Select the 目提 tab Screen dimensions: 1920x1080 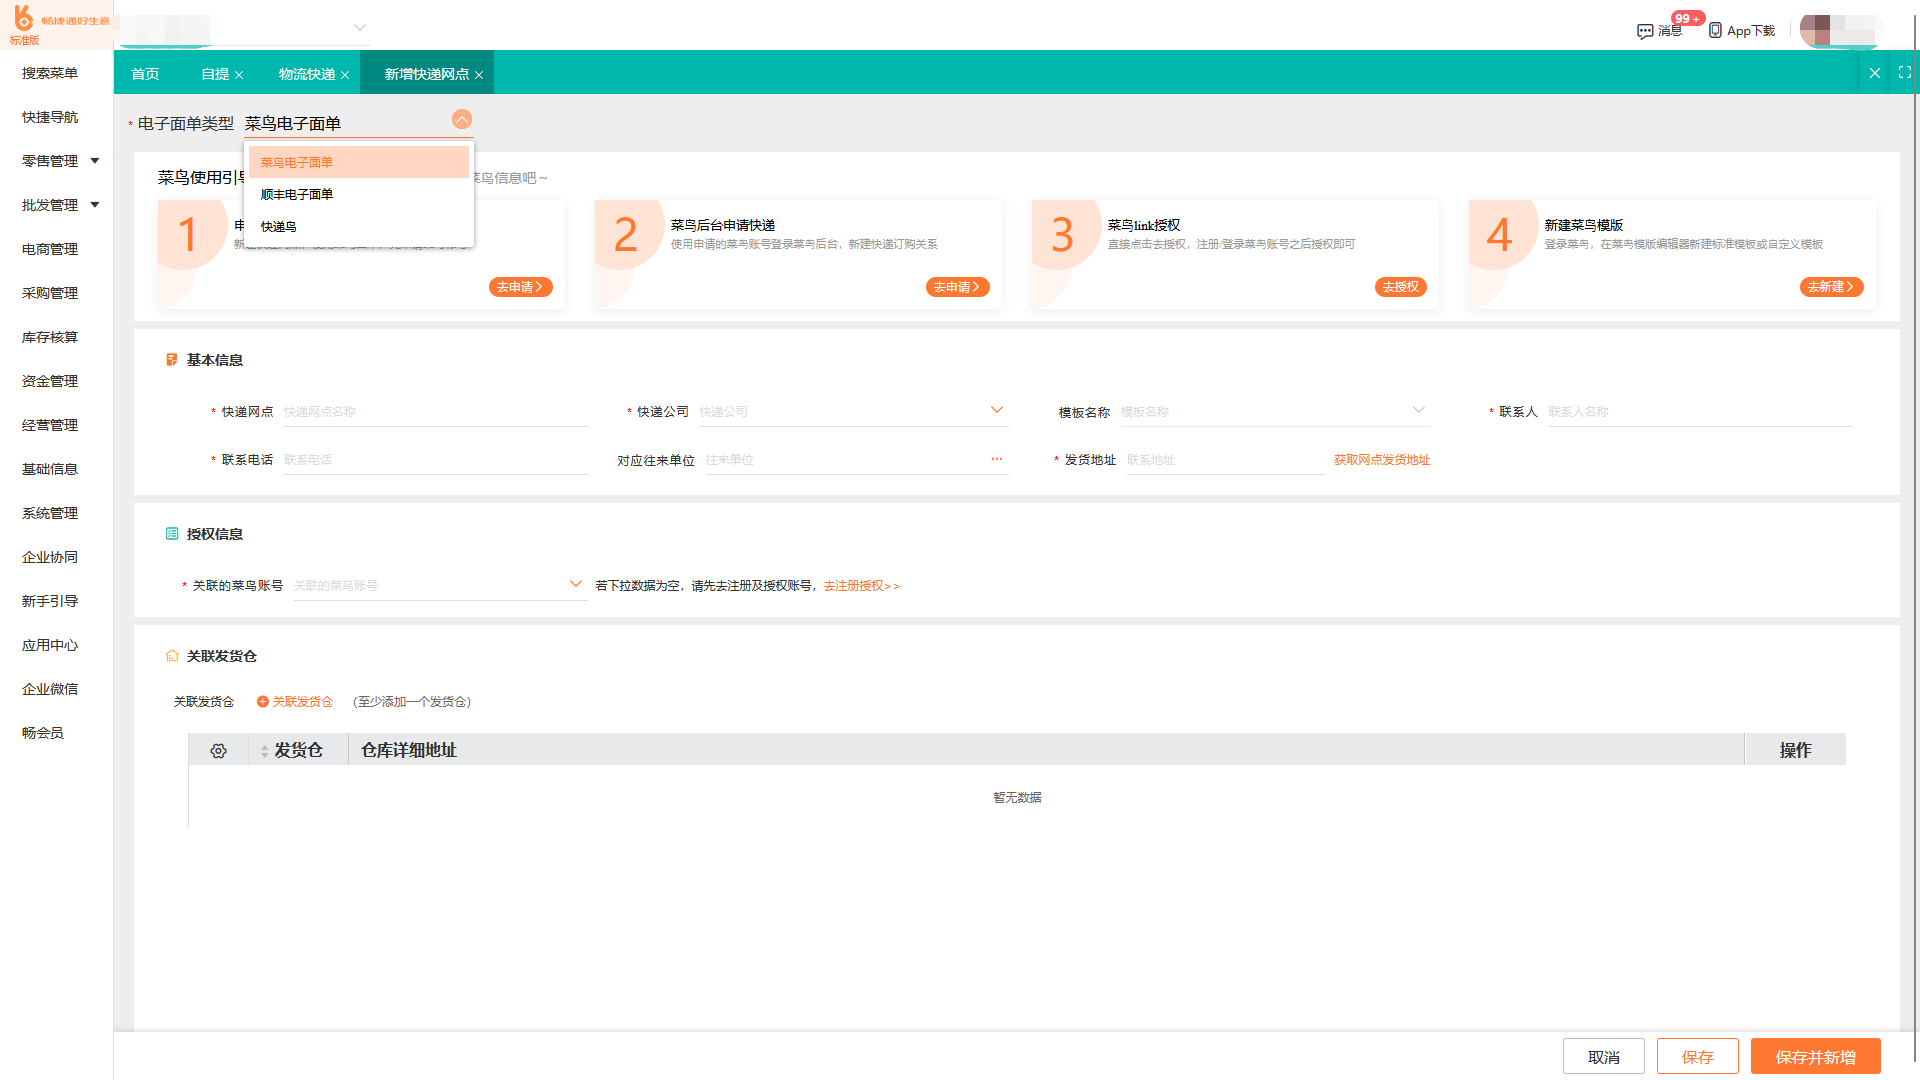click(x=215, y=74)
